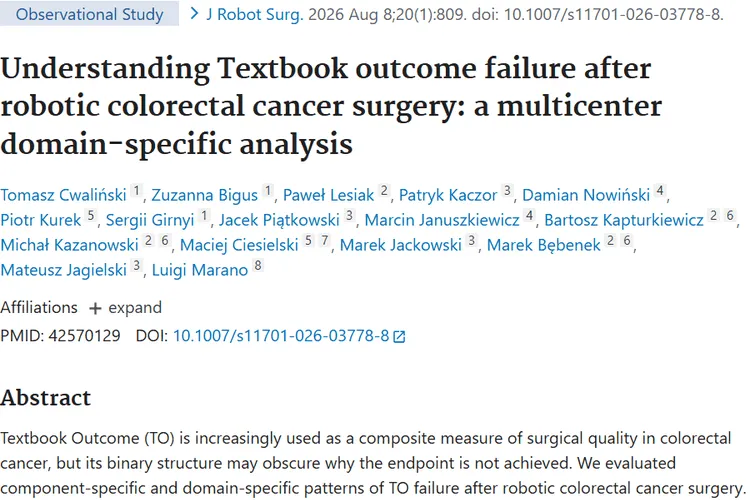Viewport: 750px width, 500px height.
Task: Click author Marcin Januszkiewicz
Action: click(x=442, y=220)
